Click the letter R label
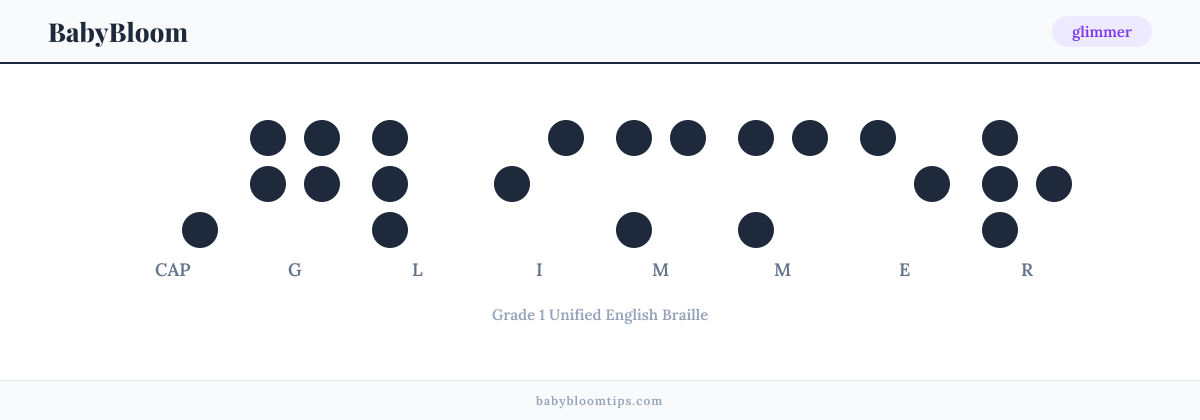 click(1027, 270)
